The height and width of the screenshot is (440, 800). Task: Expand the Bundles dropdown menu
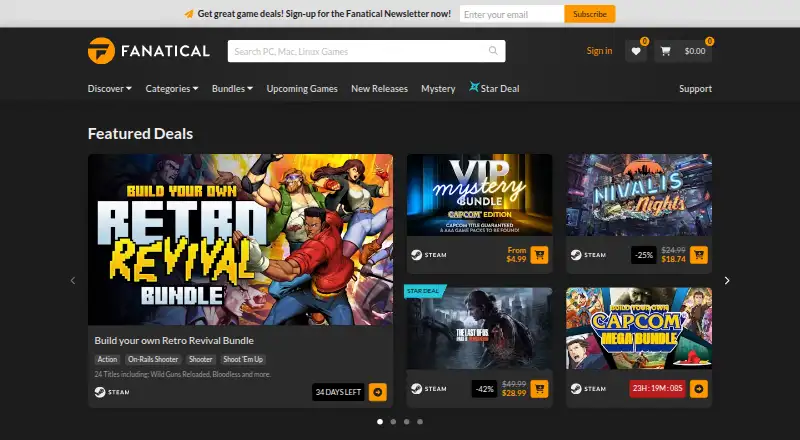(232, 89)
